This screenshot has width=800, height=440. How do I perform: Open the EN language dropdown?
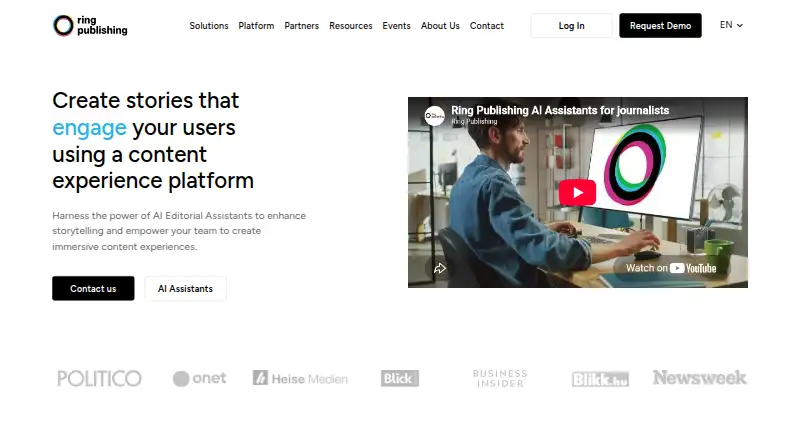click(x=731, y=25)
